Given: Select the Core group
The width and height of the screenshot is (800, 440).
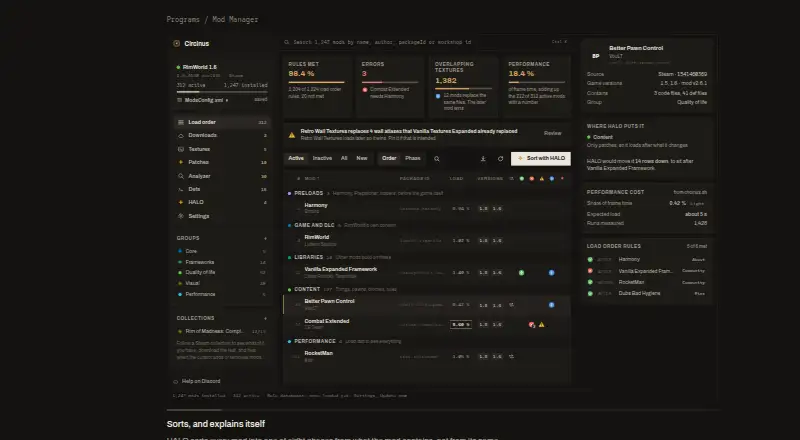Looking at the screenshot, I should click(x=222, y=251).
